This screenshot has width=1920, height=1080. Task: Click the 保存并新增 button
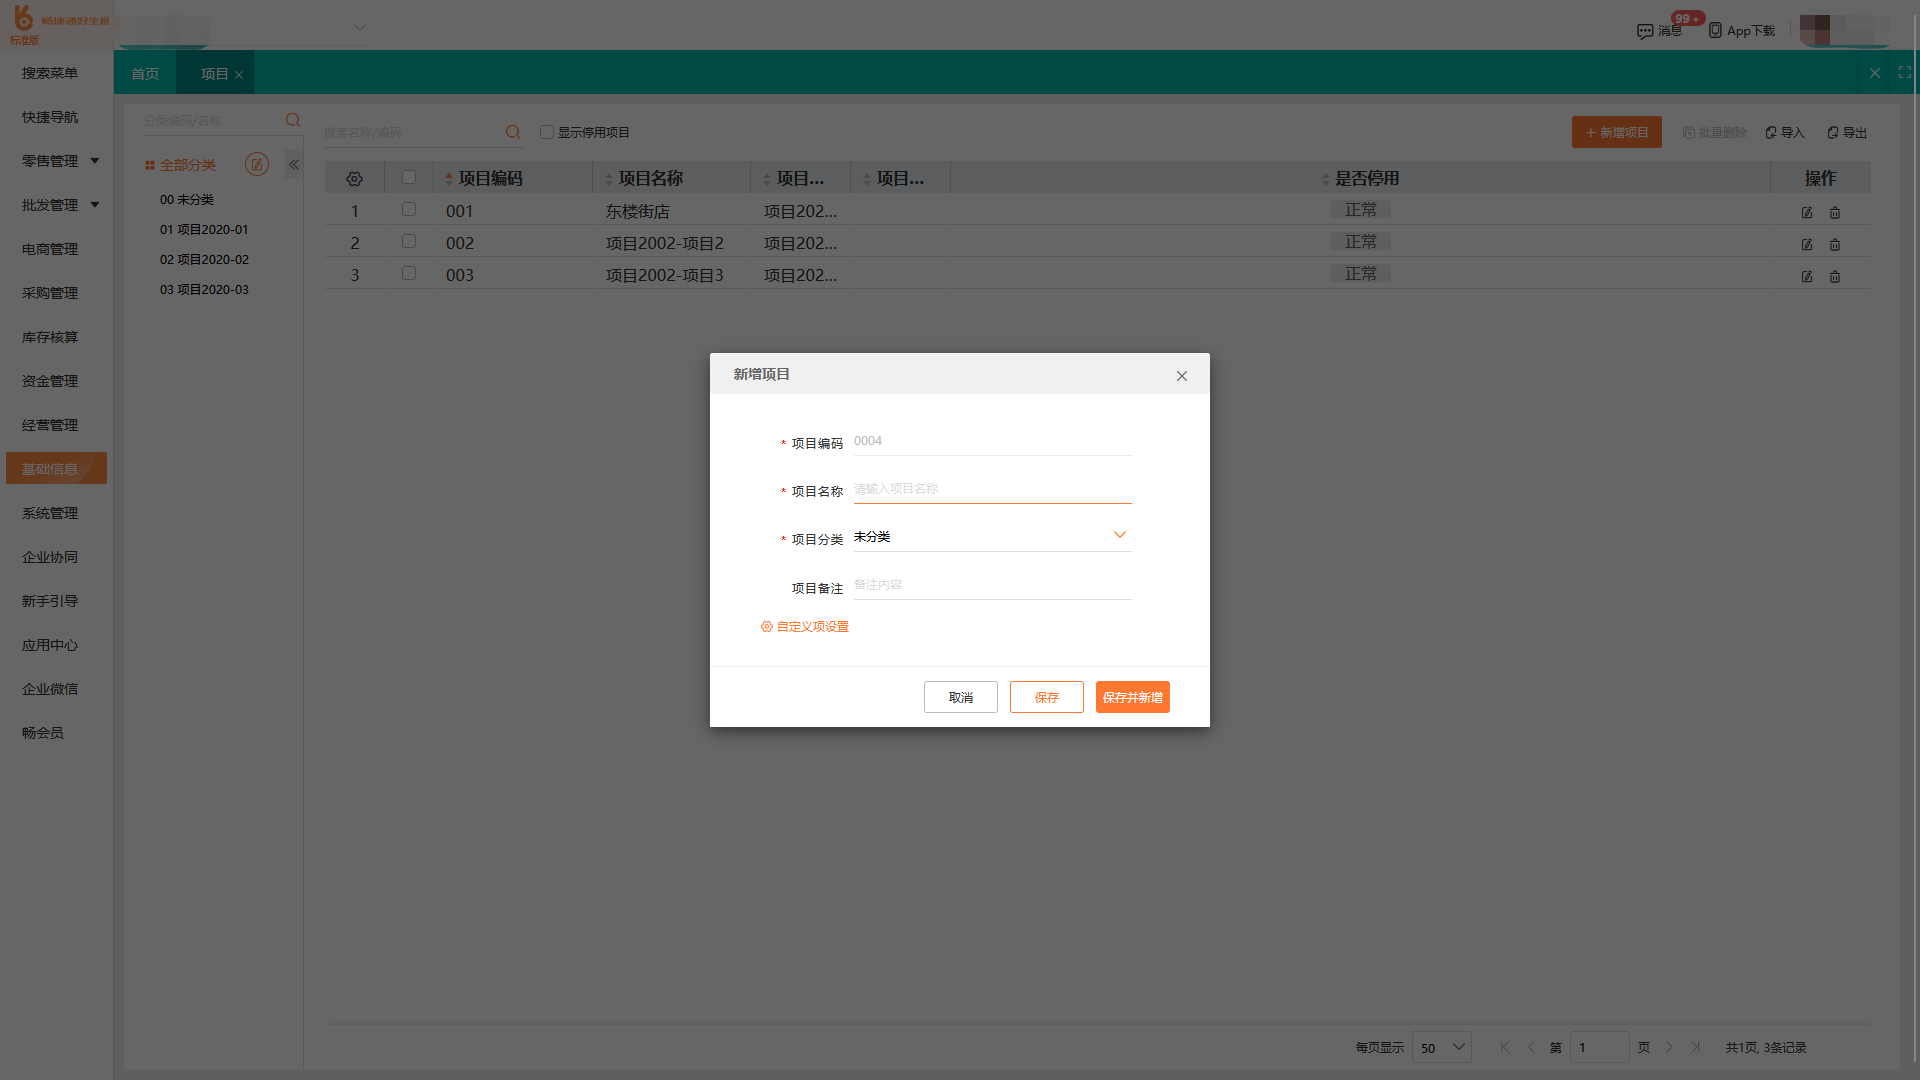click(1131, 696)
